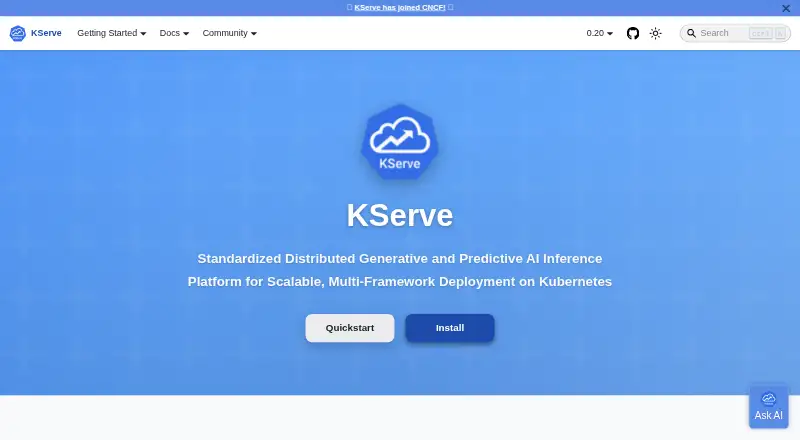
Task: Click the 'KServe' hero heading
Action: click(400, 215)
